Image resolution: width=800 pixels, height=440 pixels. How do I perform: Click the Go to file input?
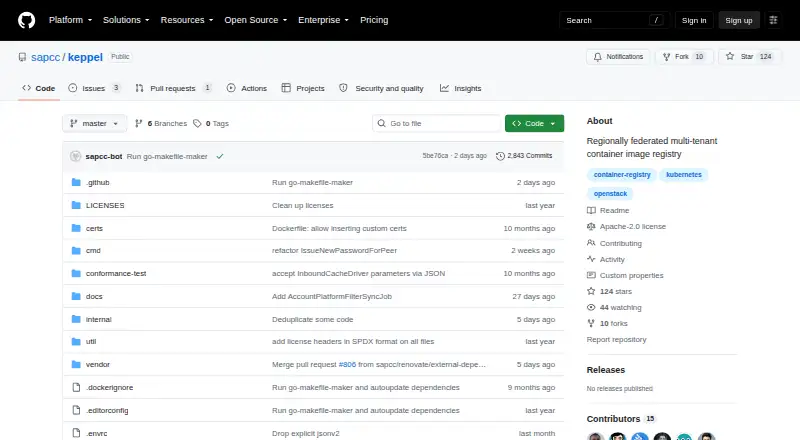(437, 124)
